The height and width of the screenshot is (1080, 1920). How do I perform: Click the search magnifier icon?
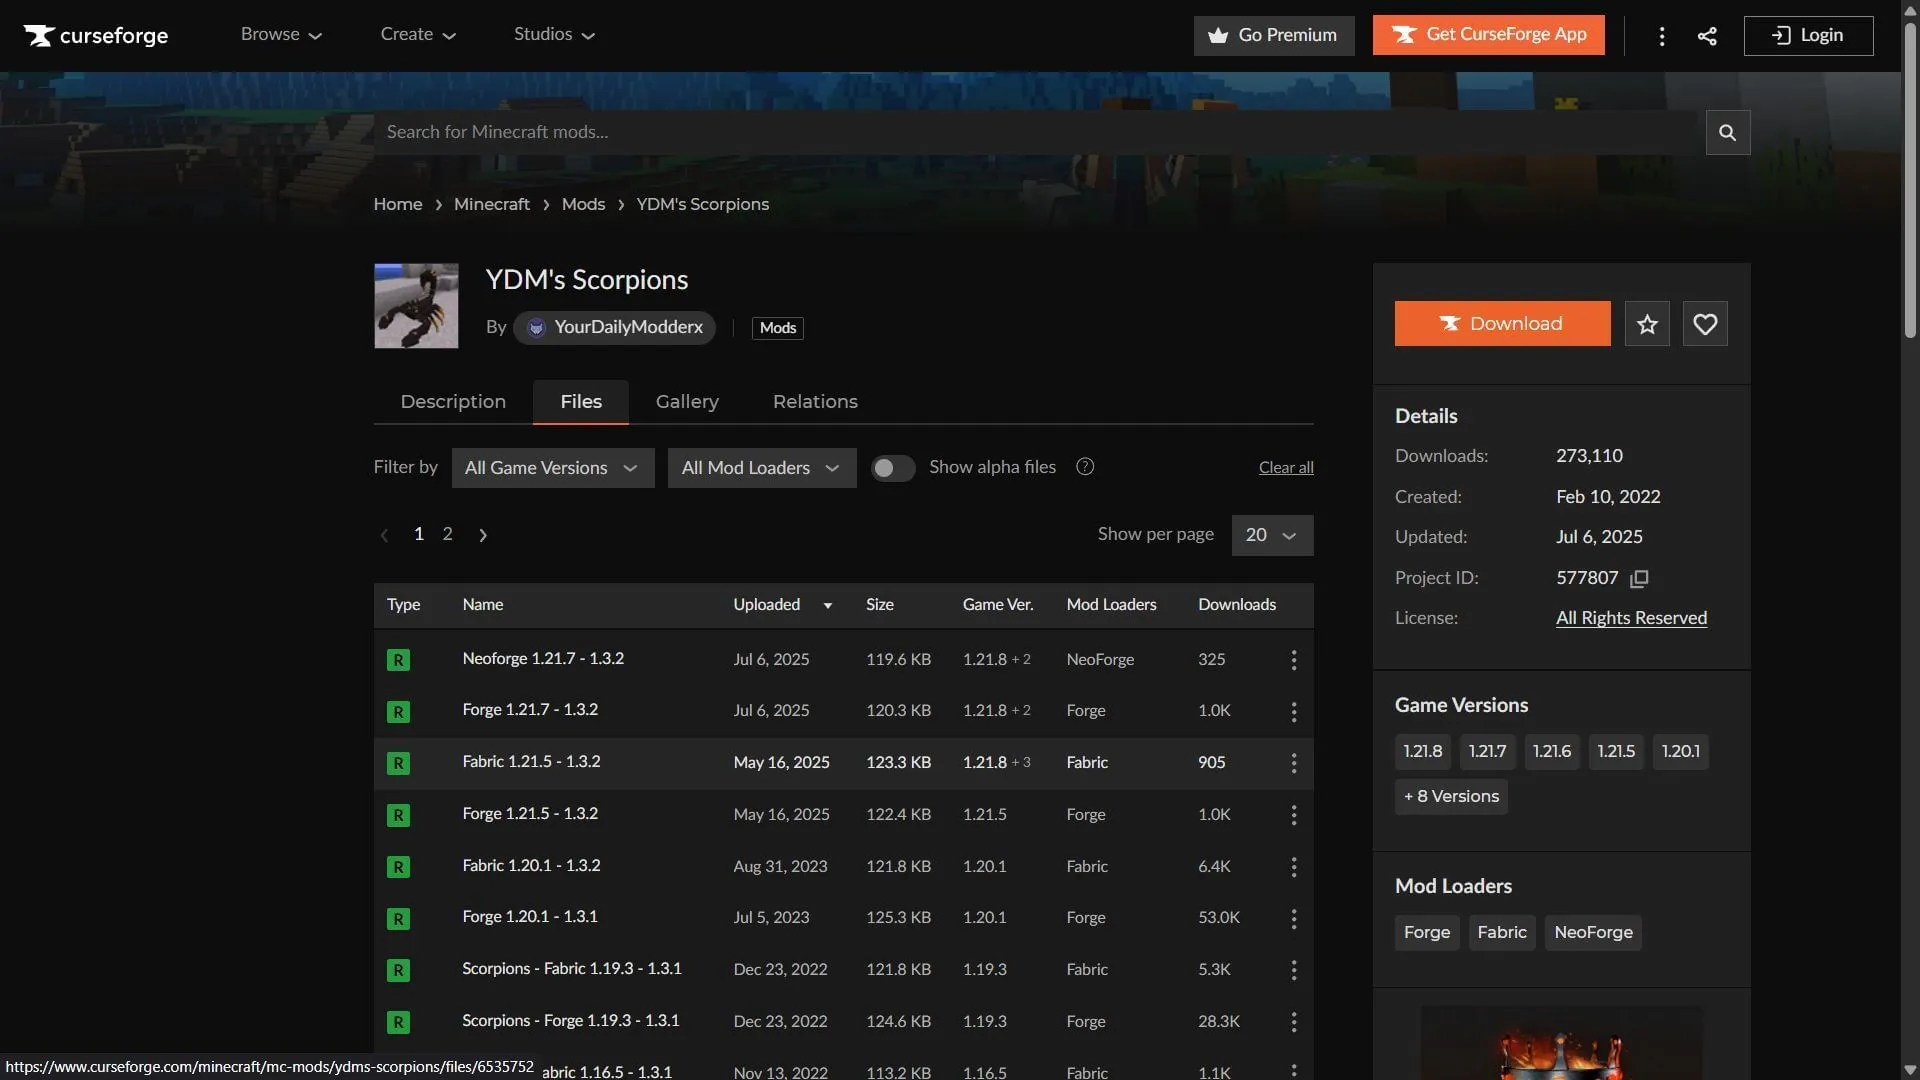tap(1727, 132)
